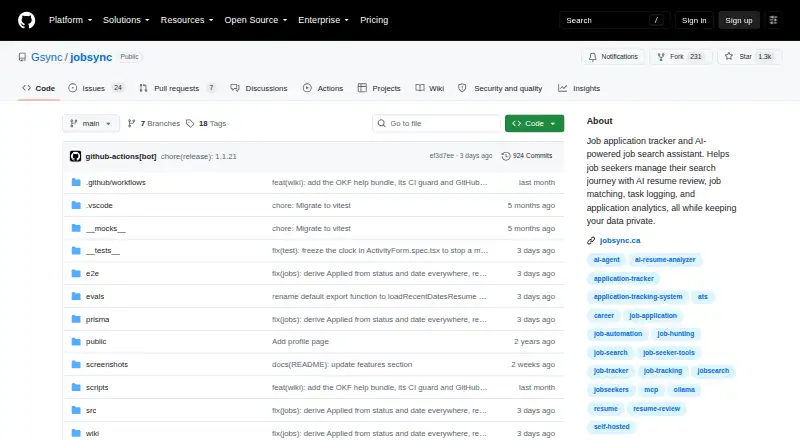Viewport: 800px width, 440px height.
Task: Click the folder icon for prisma
Action: point(76,319)
